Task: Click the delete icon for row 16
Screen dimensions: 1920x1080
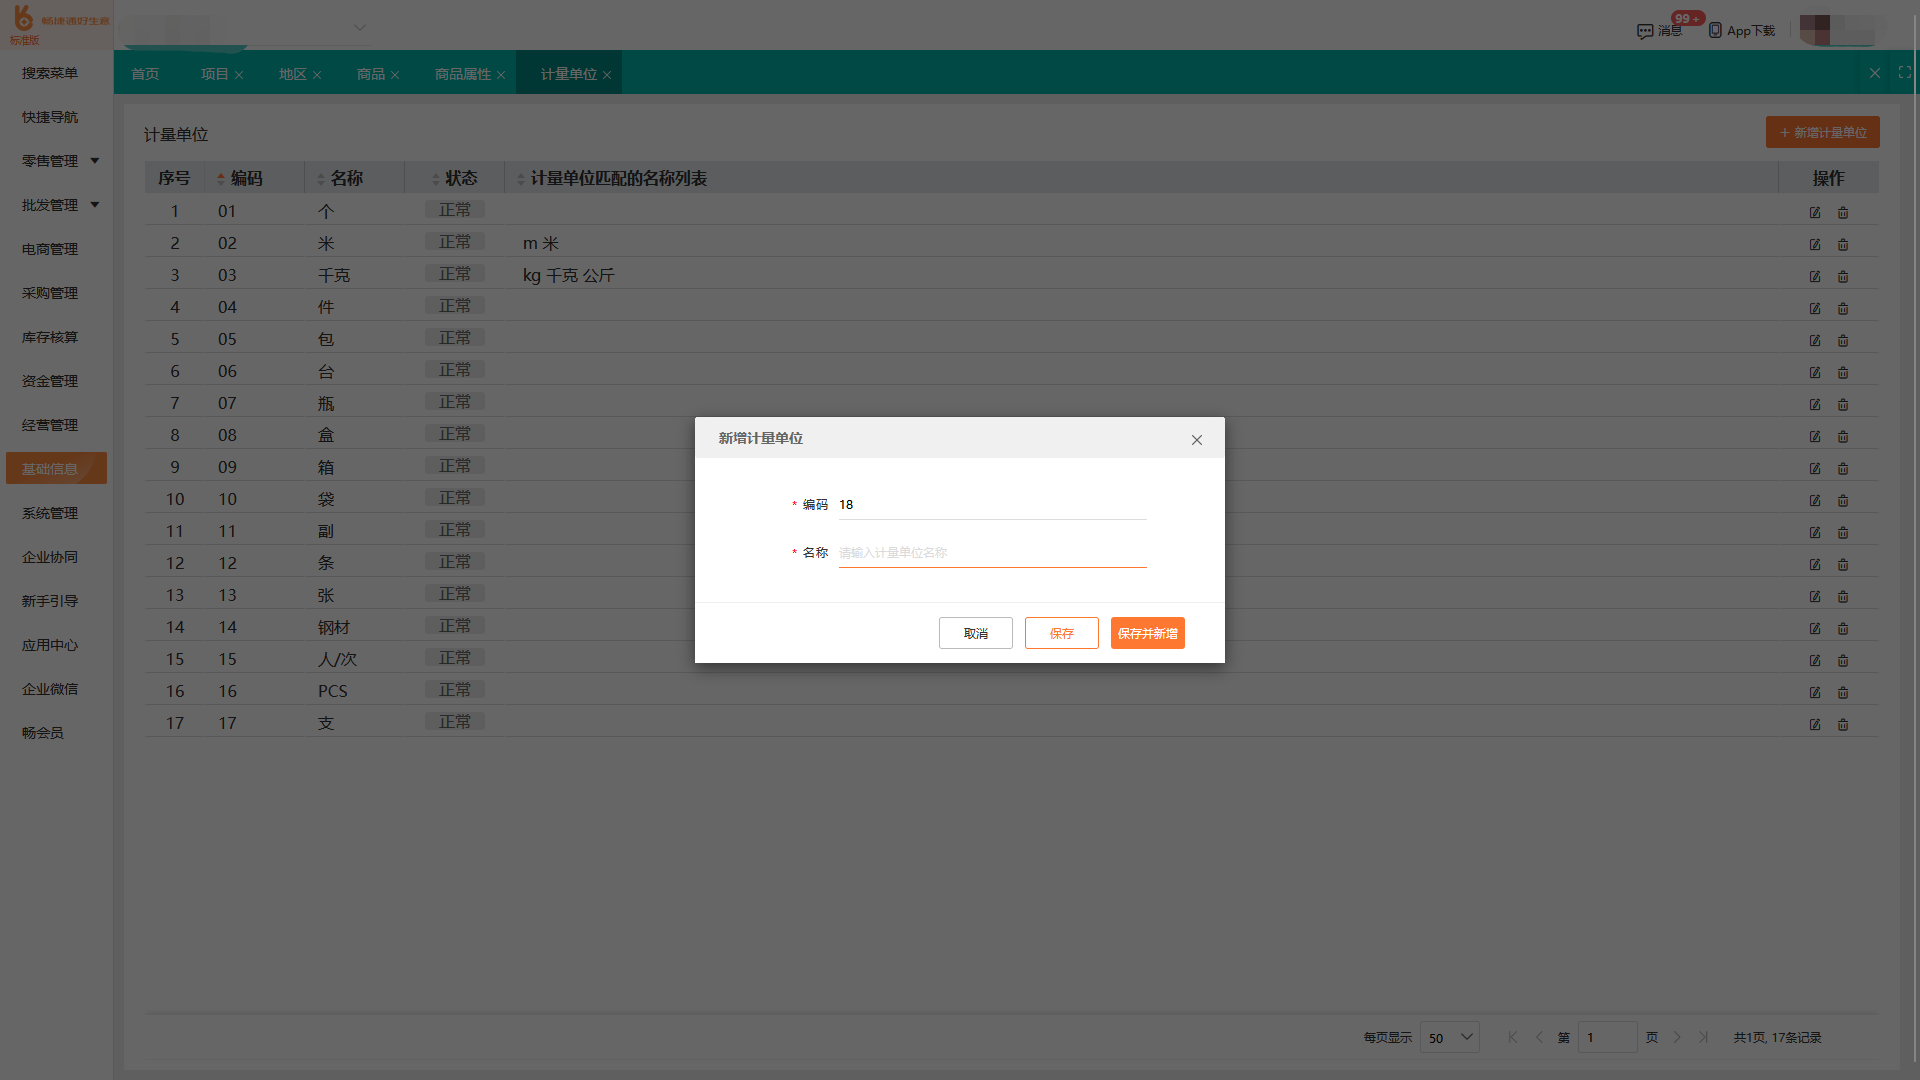Action: coord(1844,692)
